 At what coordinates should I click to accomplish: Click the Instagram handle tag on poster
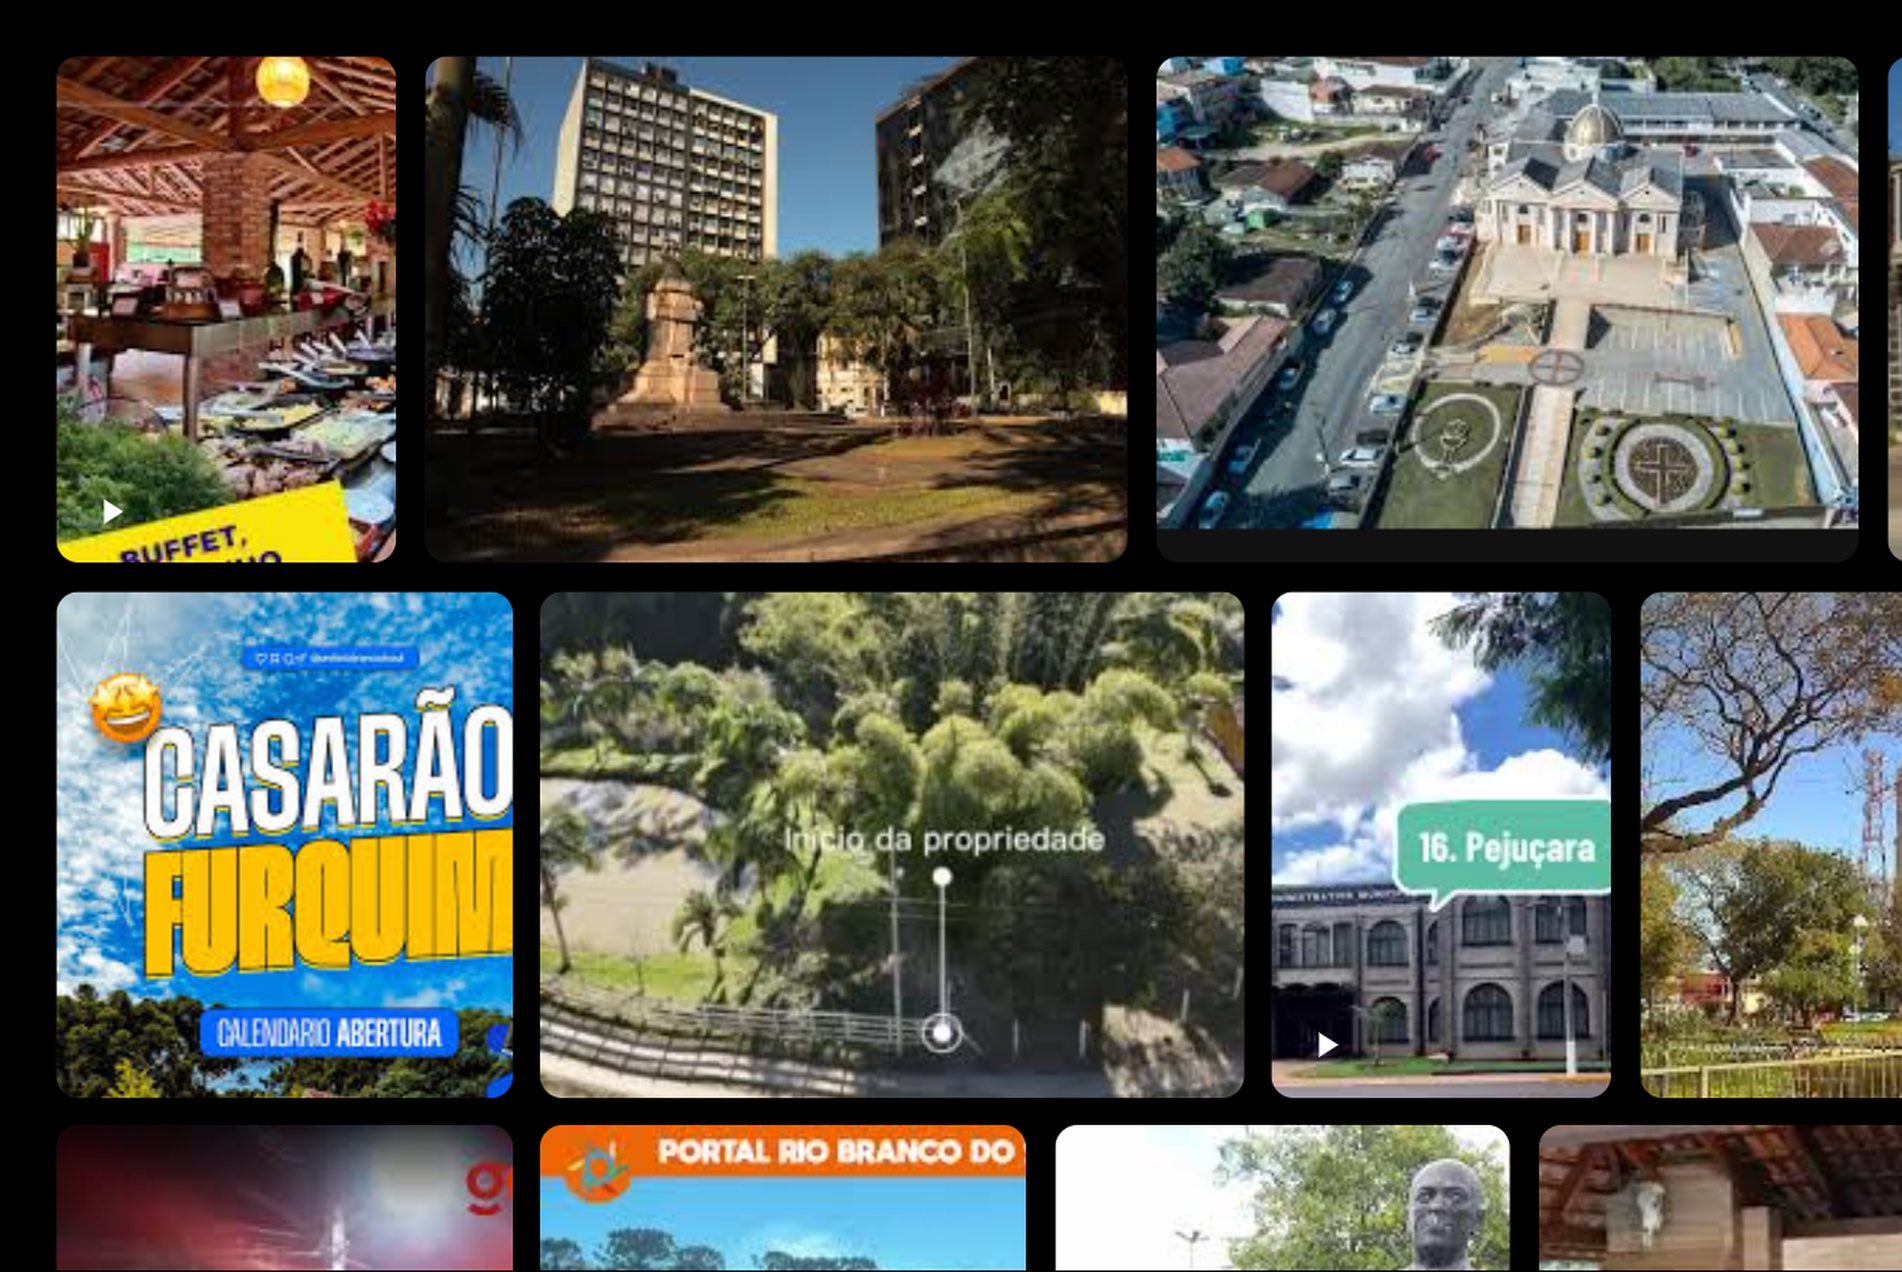(330, 658)
